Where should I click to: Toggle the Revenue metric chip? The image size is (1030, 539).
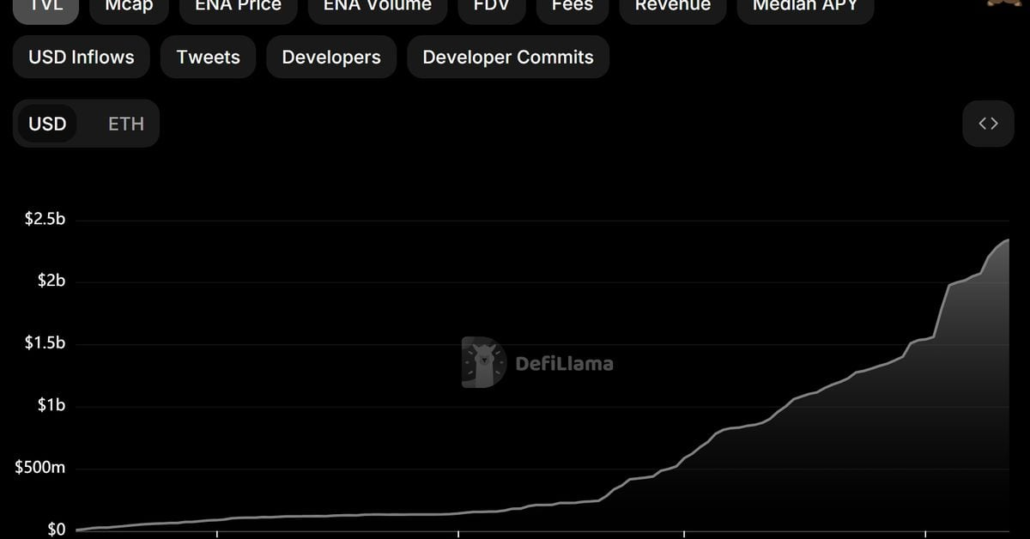tap(672, 7)
